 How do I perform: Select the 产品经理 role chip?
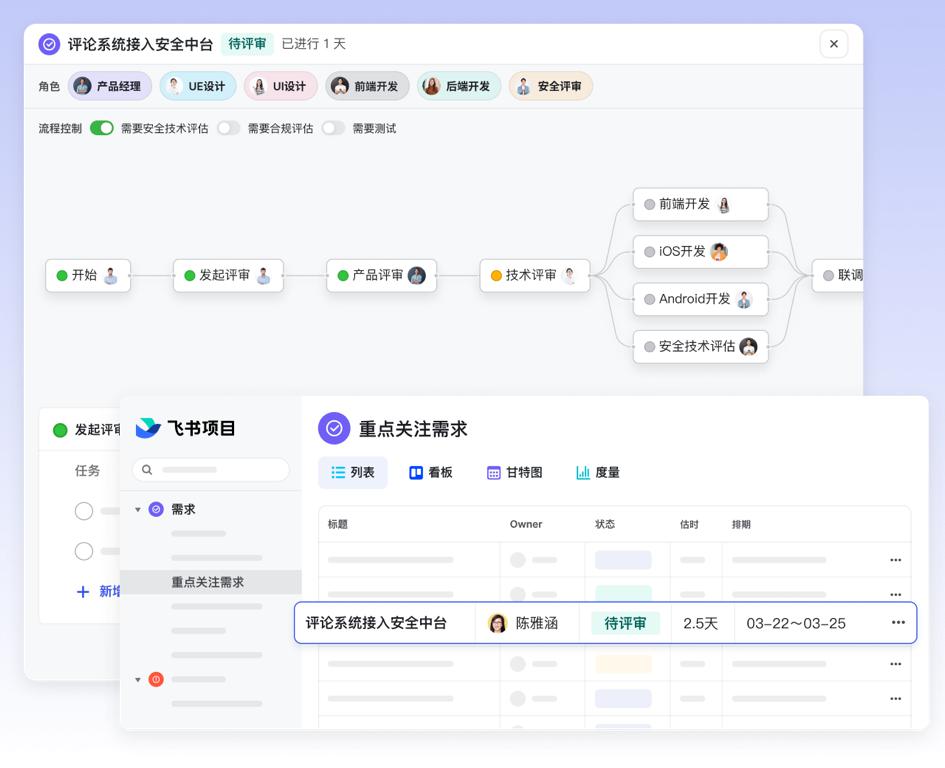point(110,86)
